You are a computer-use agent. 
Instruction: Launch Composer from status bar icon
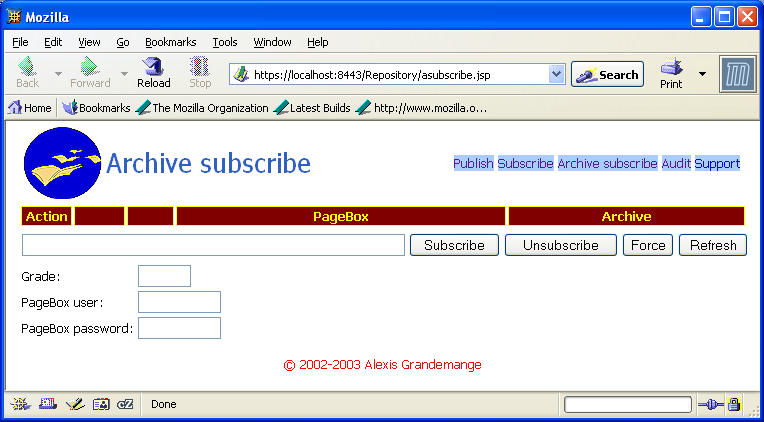[74, 404]
